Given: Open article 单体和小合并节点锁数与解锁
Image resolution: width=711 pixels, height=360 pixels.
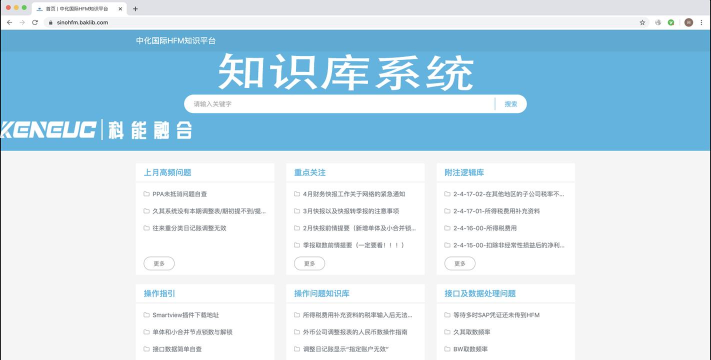Looking at the screenshot, I should point(192,332).
